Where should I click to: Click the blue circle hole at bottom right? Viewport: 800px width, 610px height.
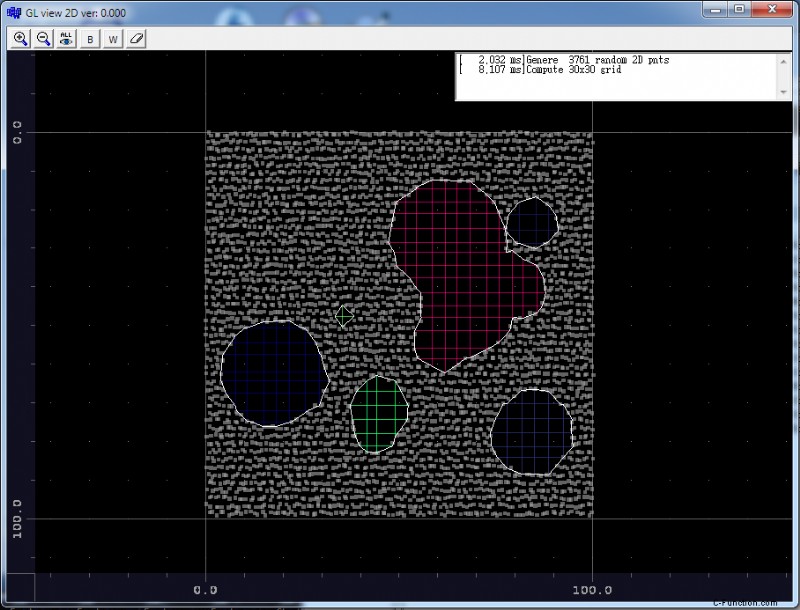pos(532,432)
